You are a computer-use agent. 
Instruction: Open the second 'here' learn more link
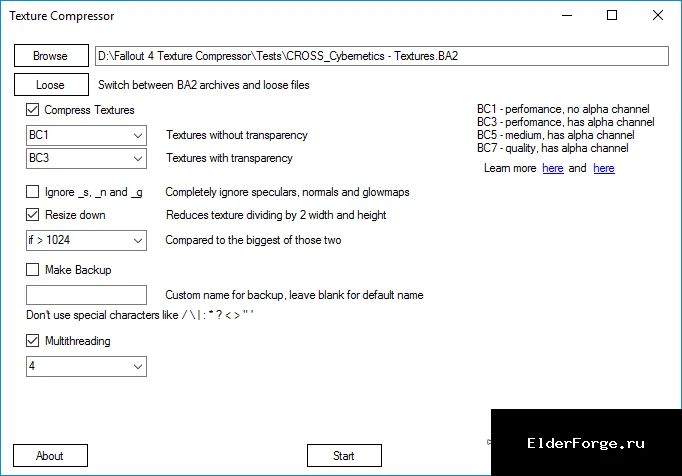click(603, 168)
